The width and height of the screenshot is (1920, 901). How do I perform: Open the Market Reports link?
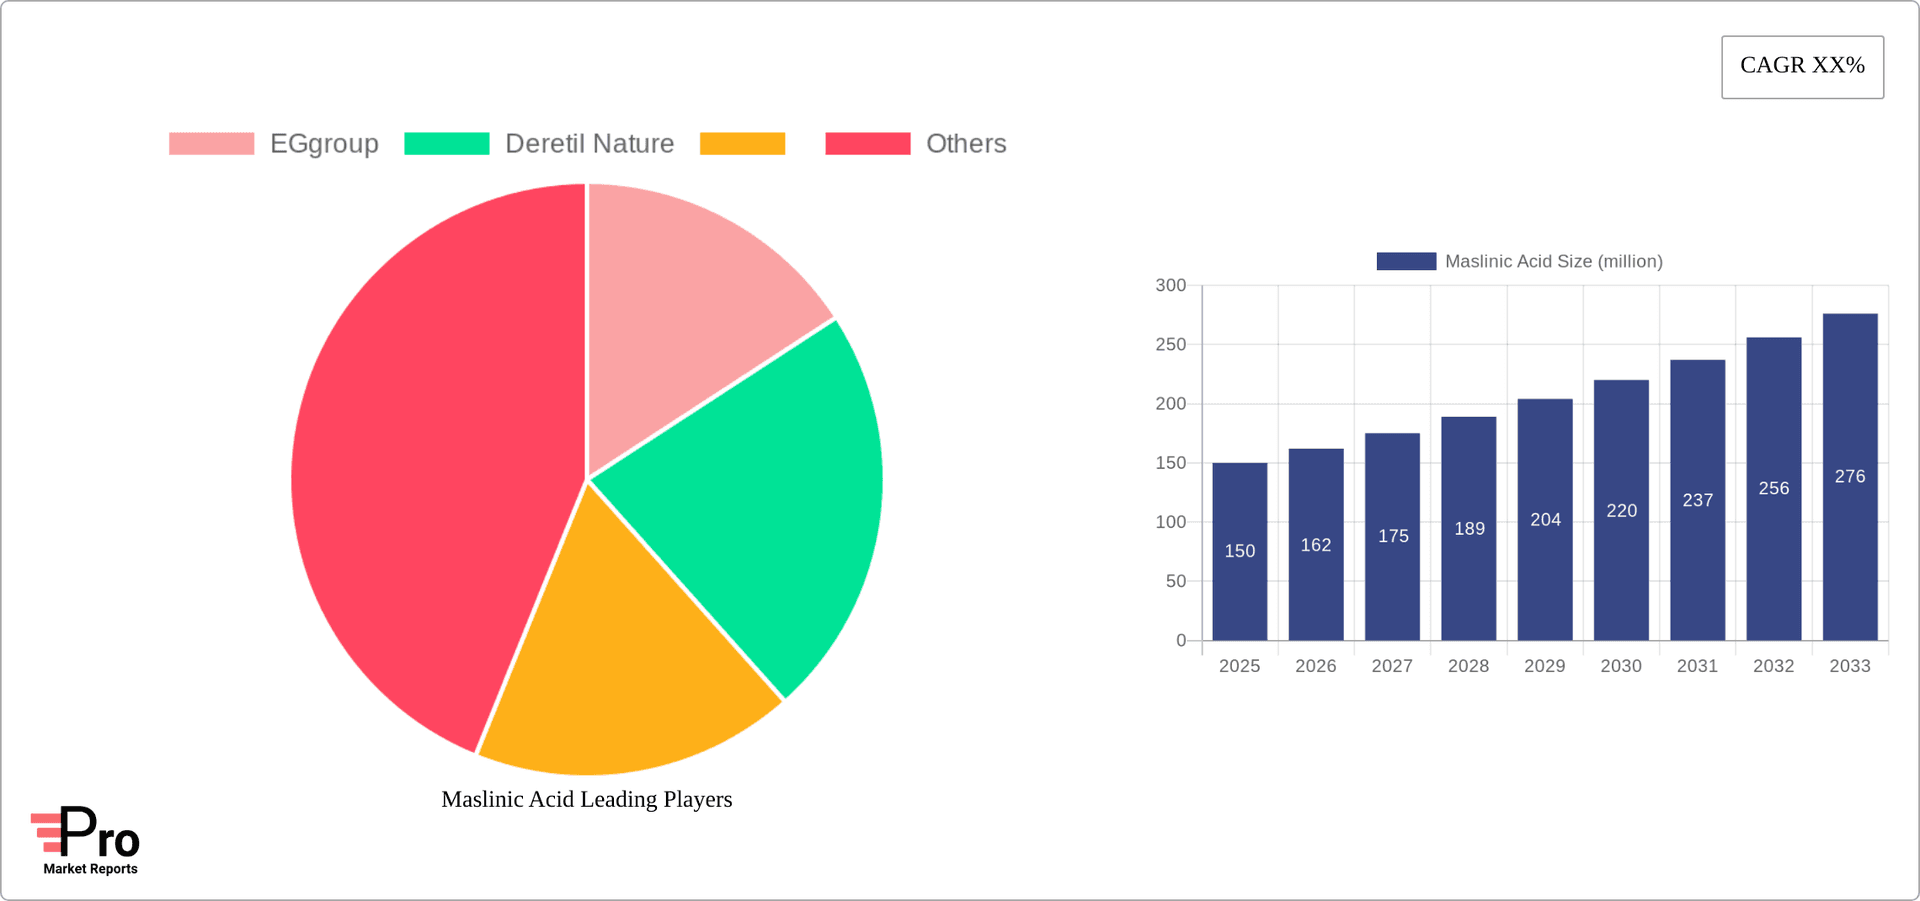(x=90, y=869)
